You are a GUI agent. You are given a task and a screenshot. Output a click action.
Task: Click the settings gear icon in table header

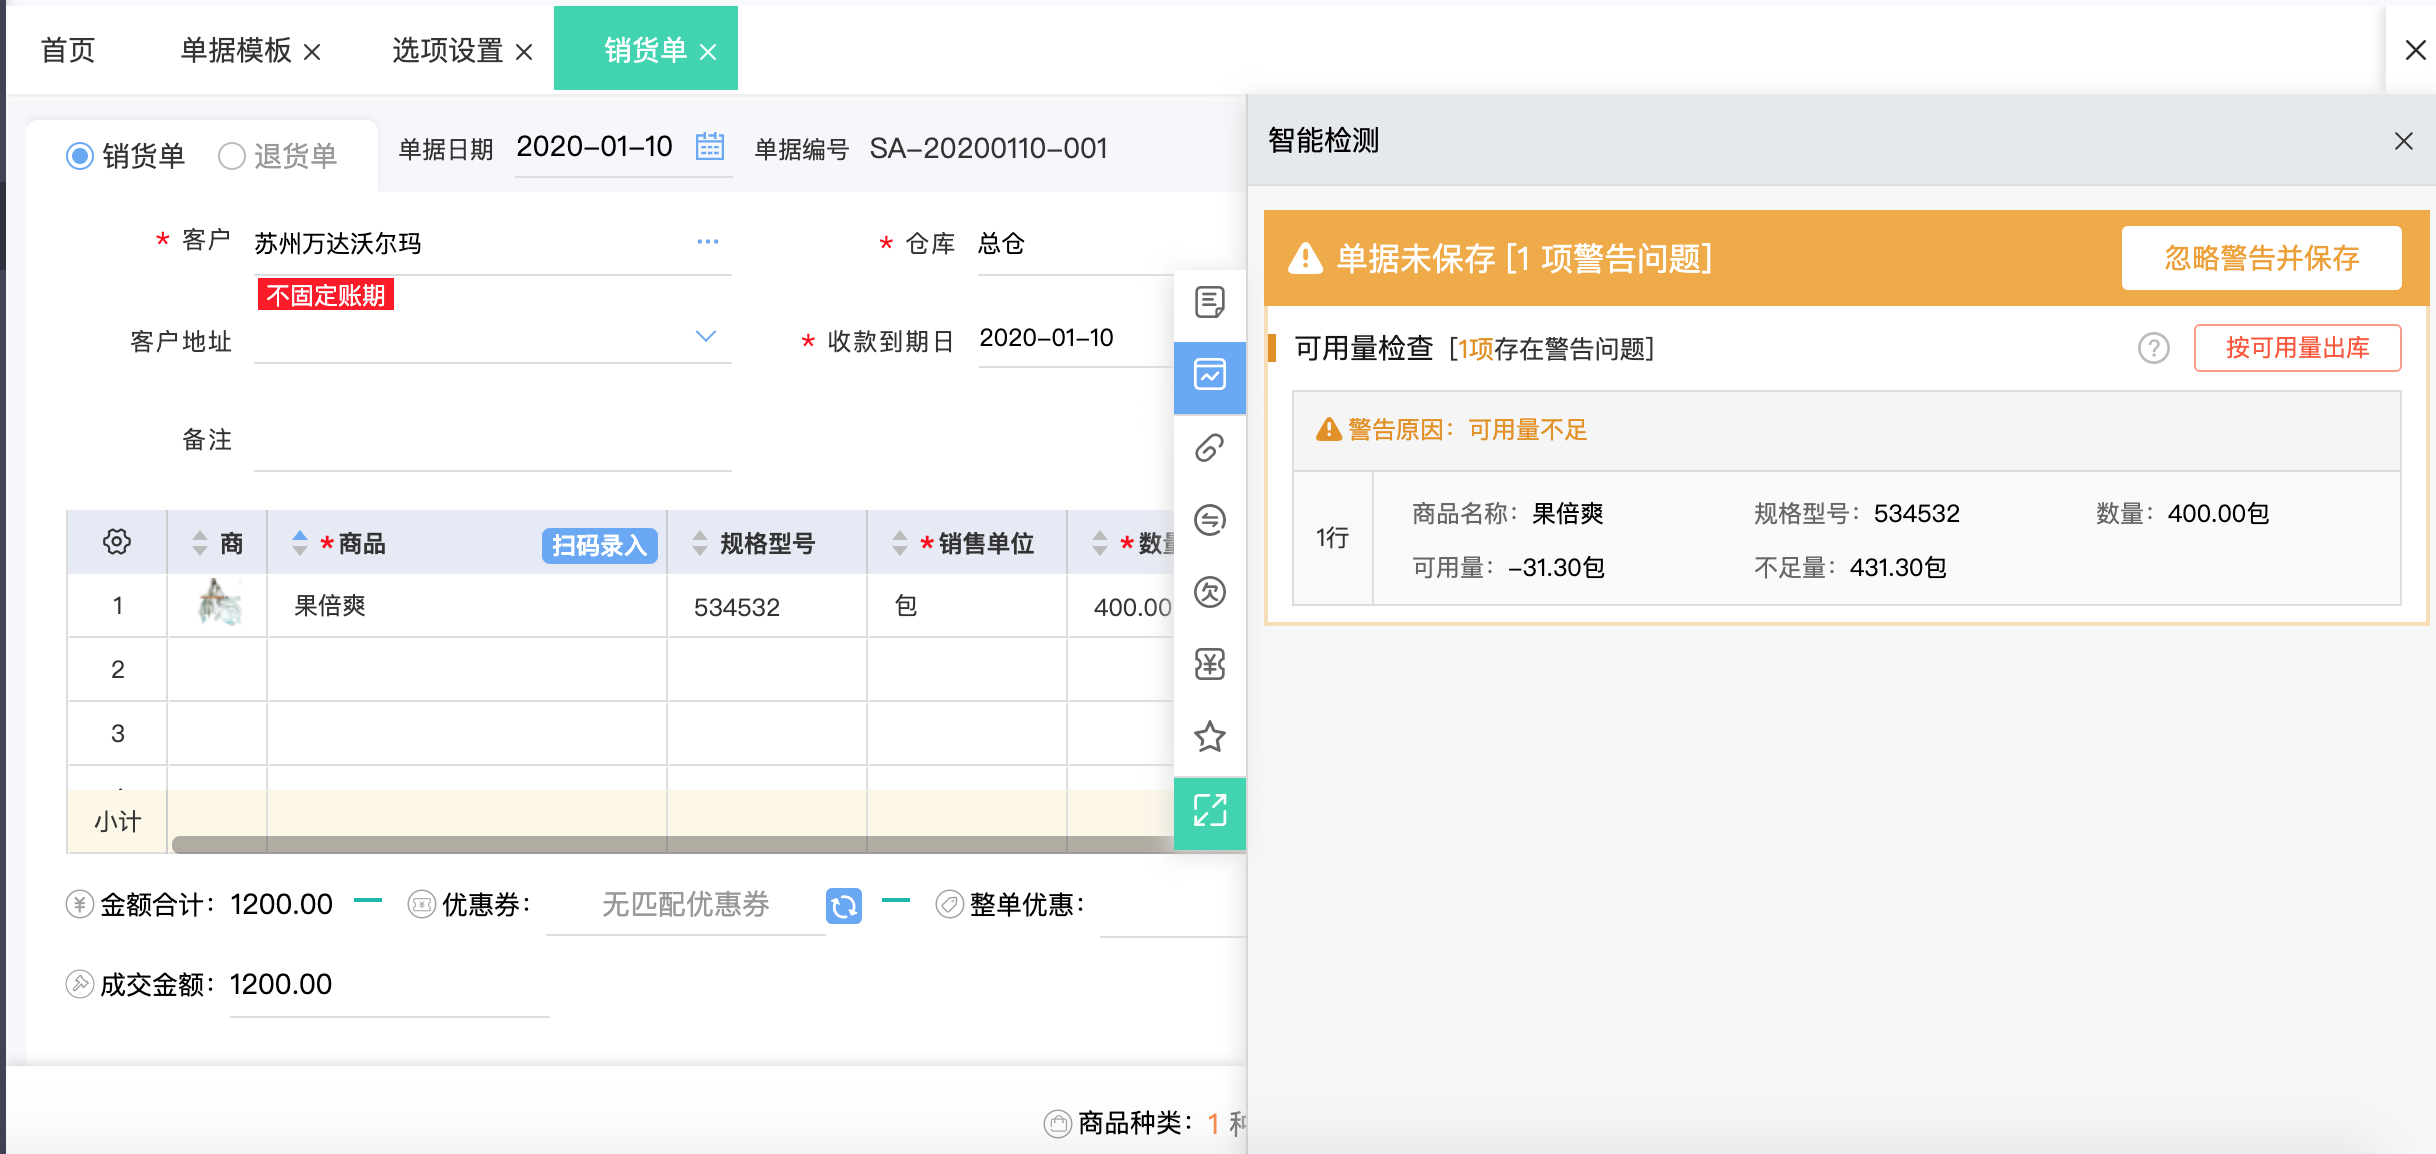[117, 542]
